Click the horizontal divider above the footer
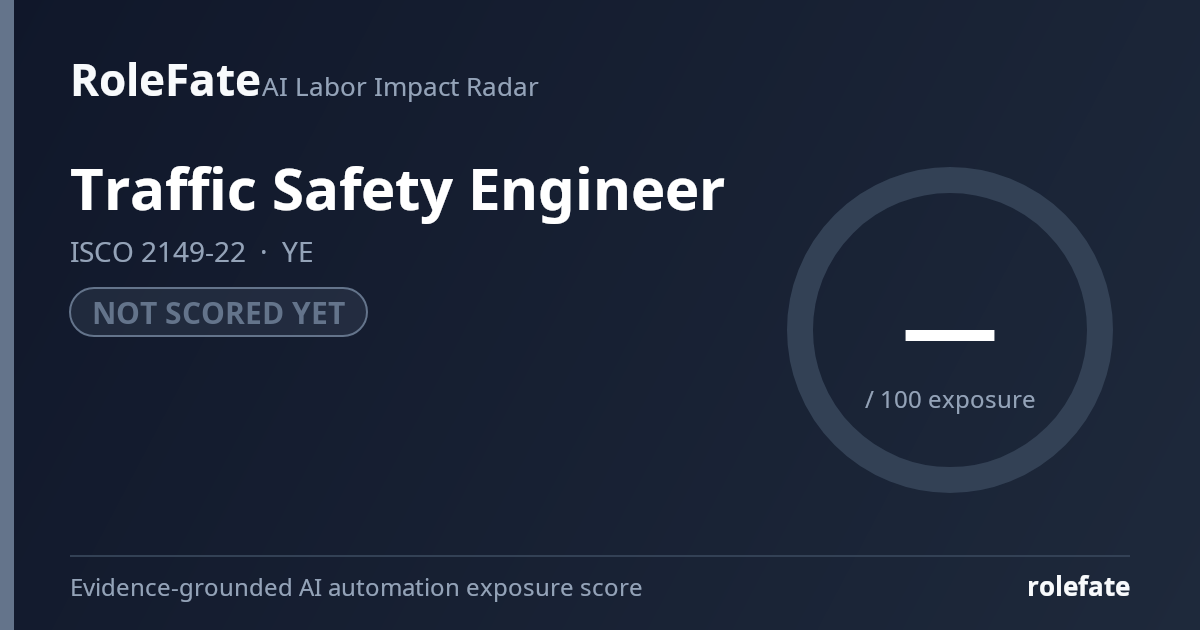 pyautogui.click(x=600, y=556)
